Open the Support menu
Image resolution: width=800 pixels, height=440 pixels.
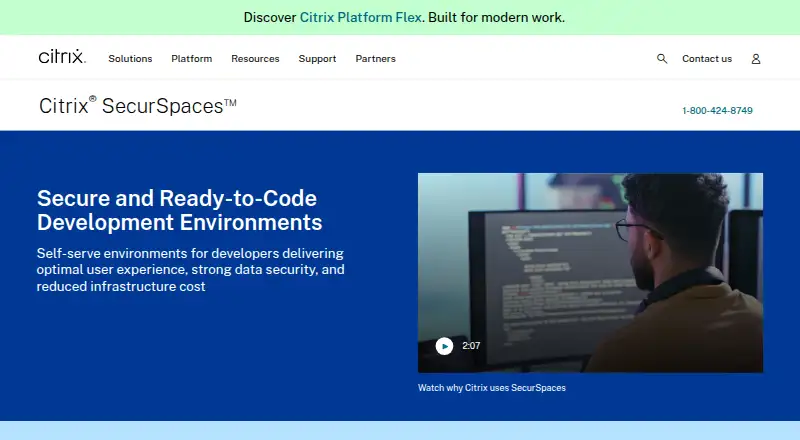317,59
